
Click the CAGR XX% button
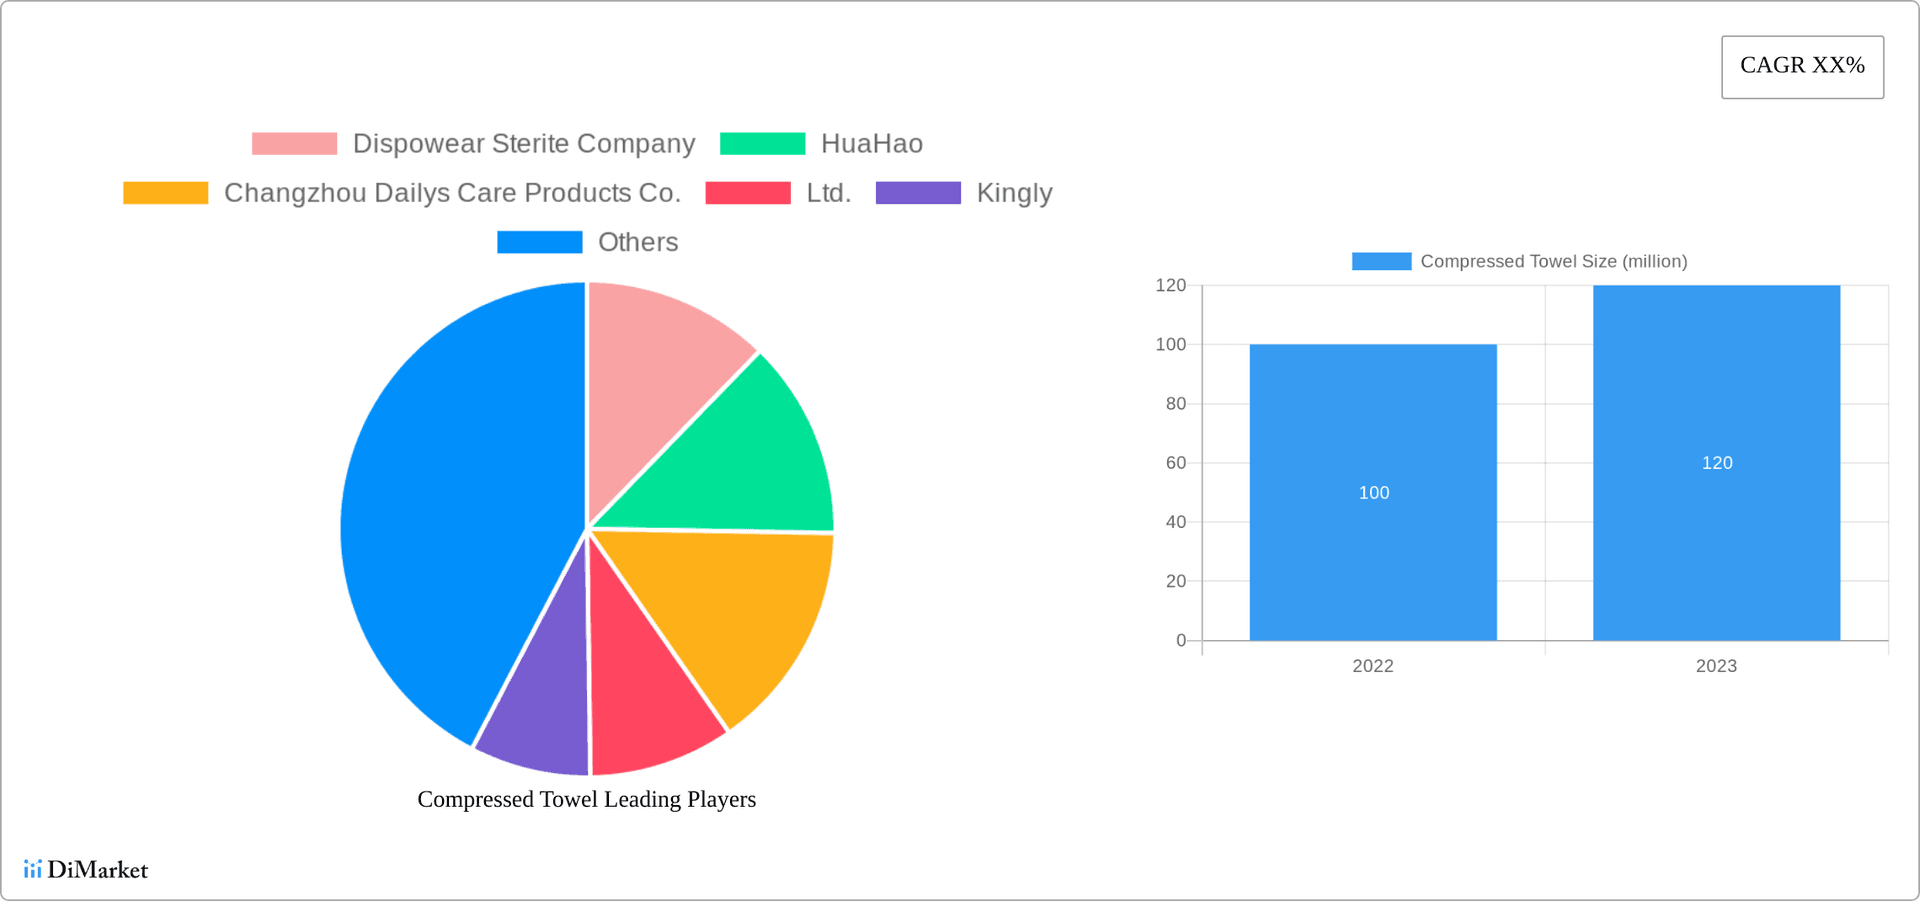[x=1802, y=65]
